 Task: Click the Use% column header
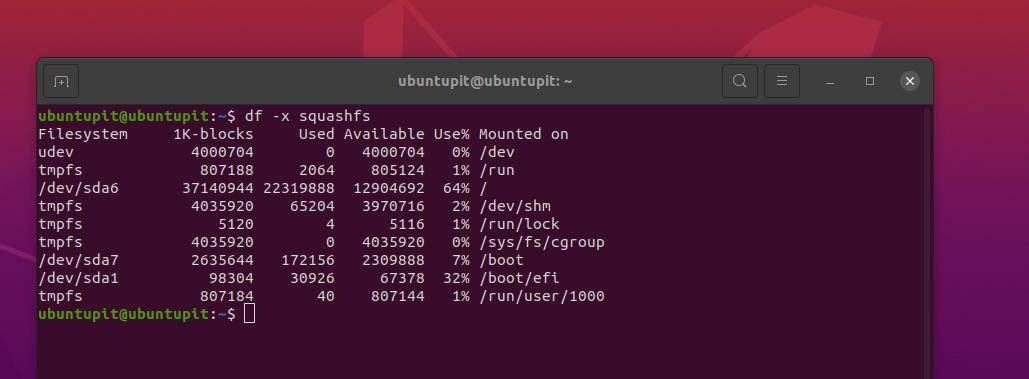(452, 134)
